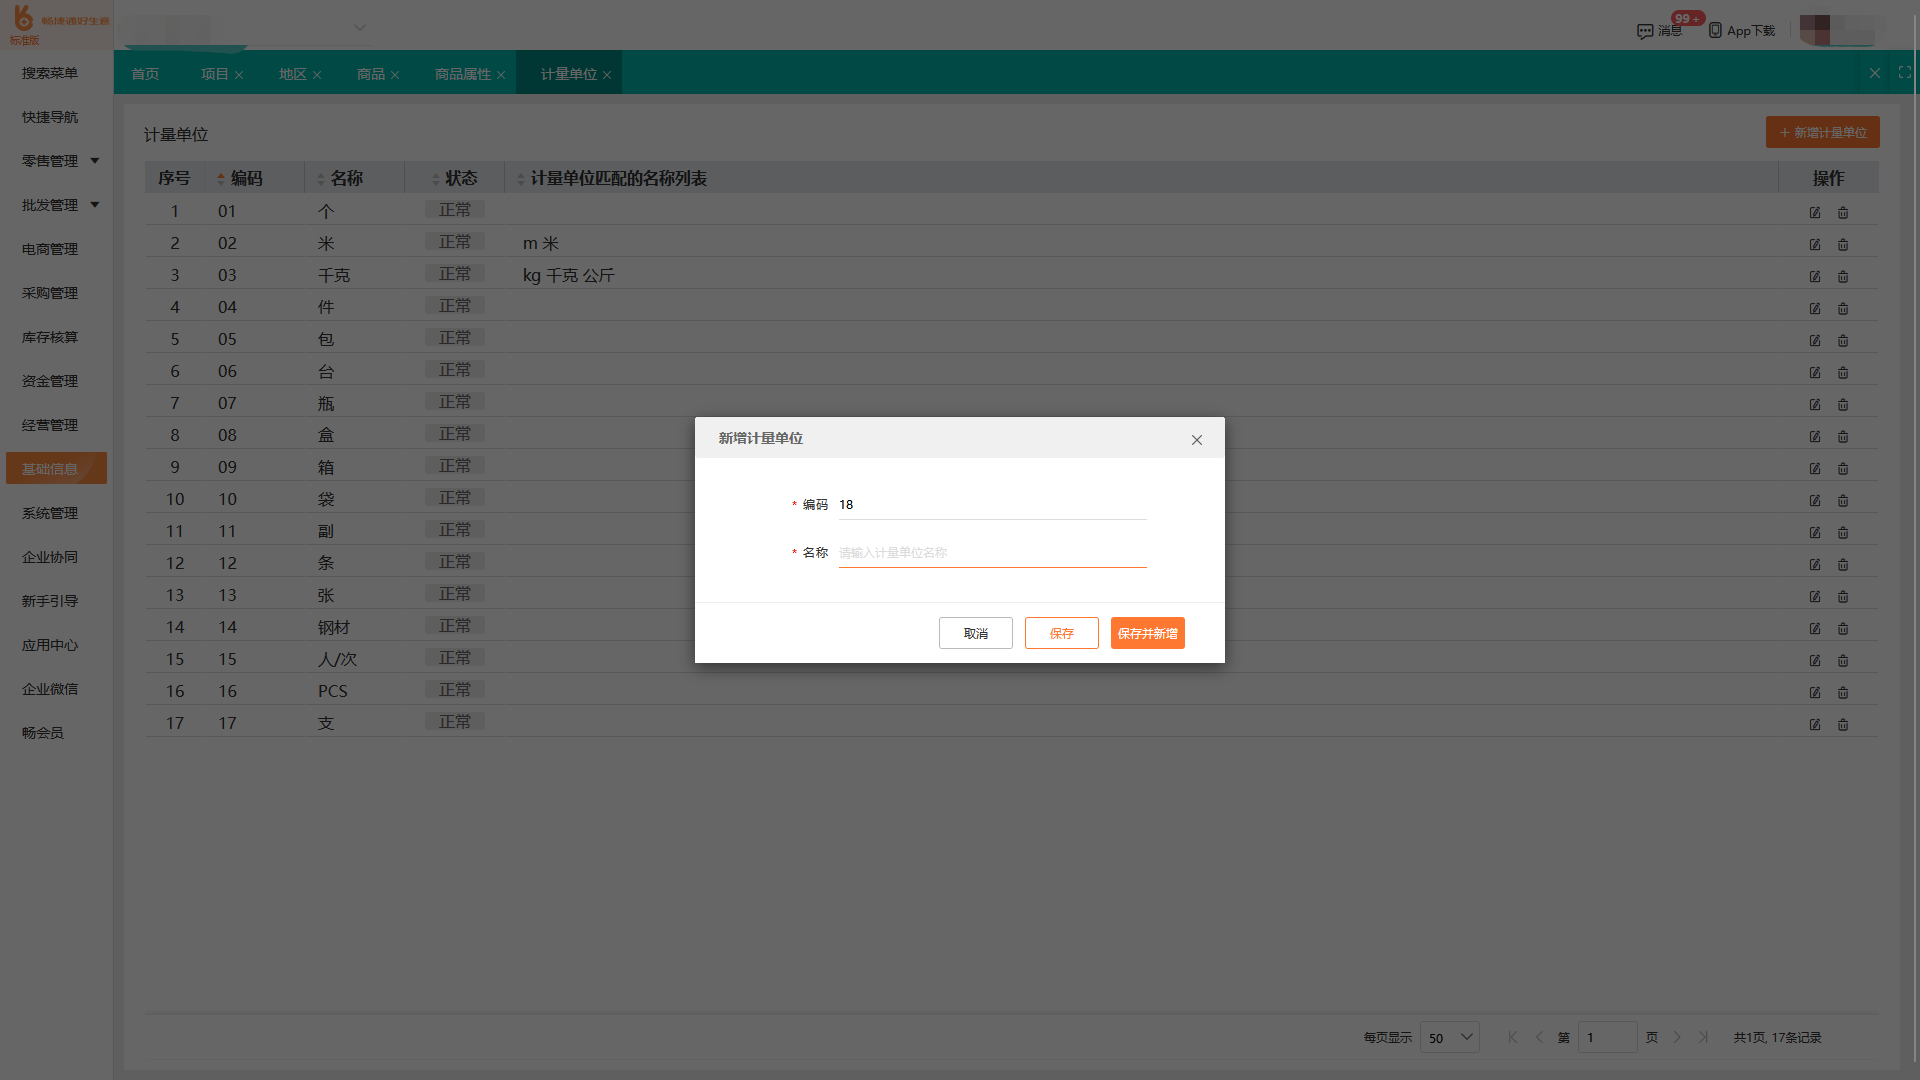The height and width of the screenshot is (1080, 1920).
Task: Expand 每页显示 50 dropdown
Action: tap(1451, 1036)
